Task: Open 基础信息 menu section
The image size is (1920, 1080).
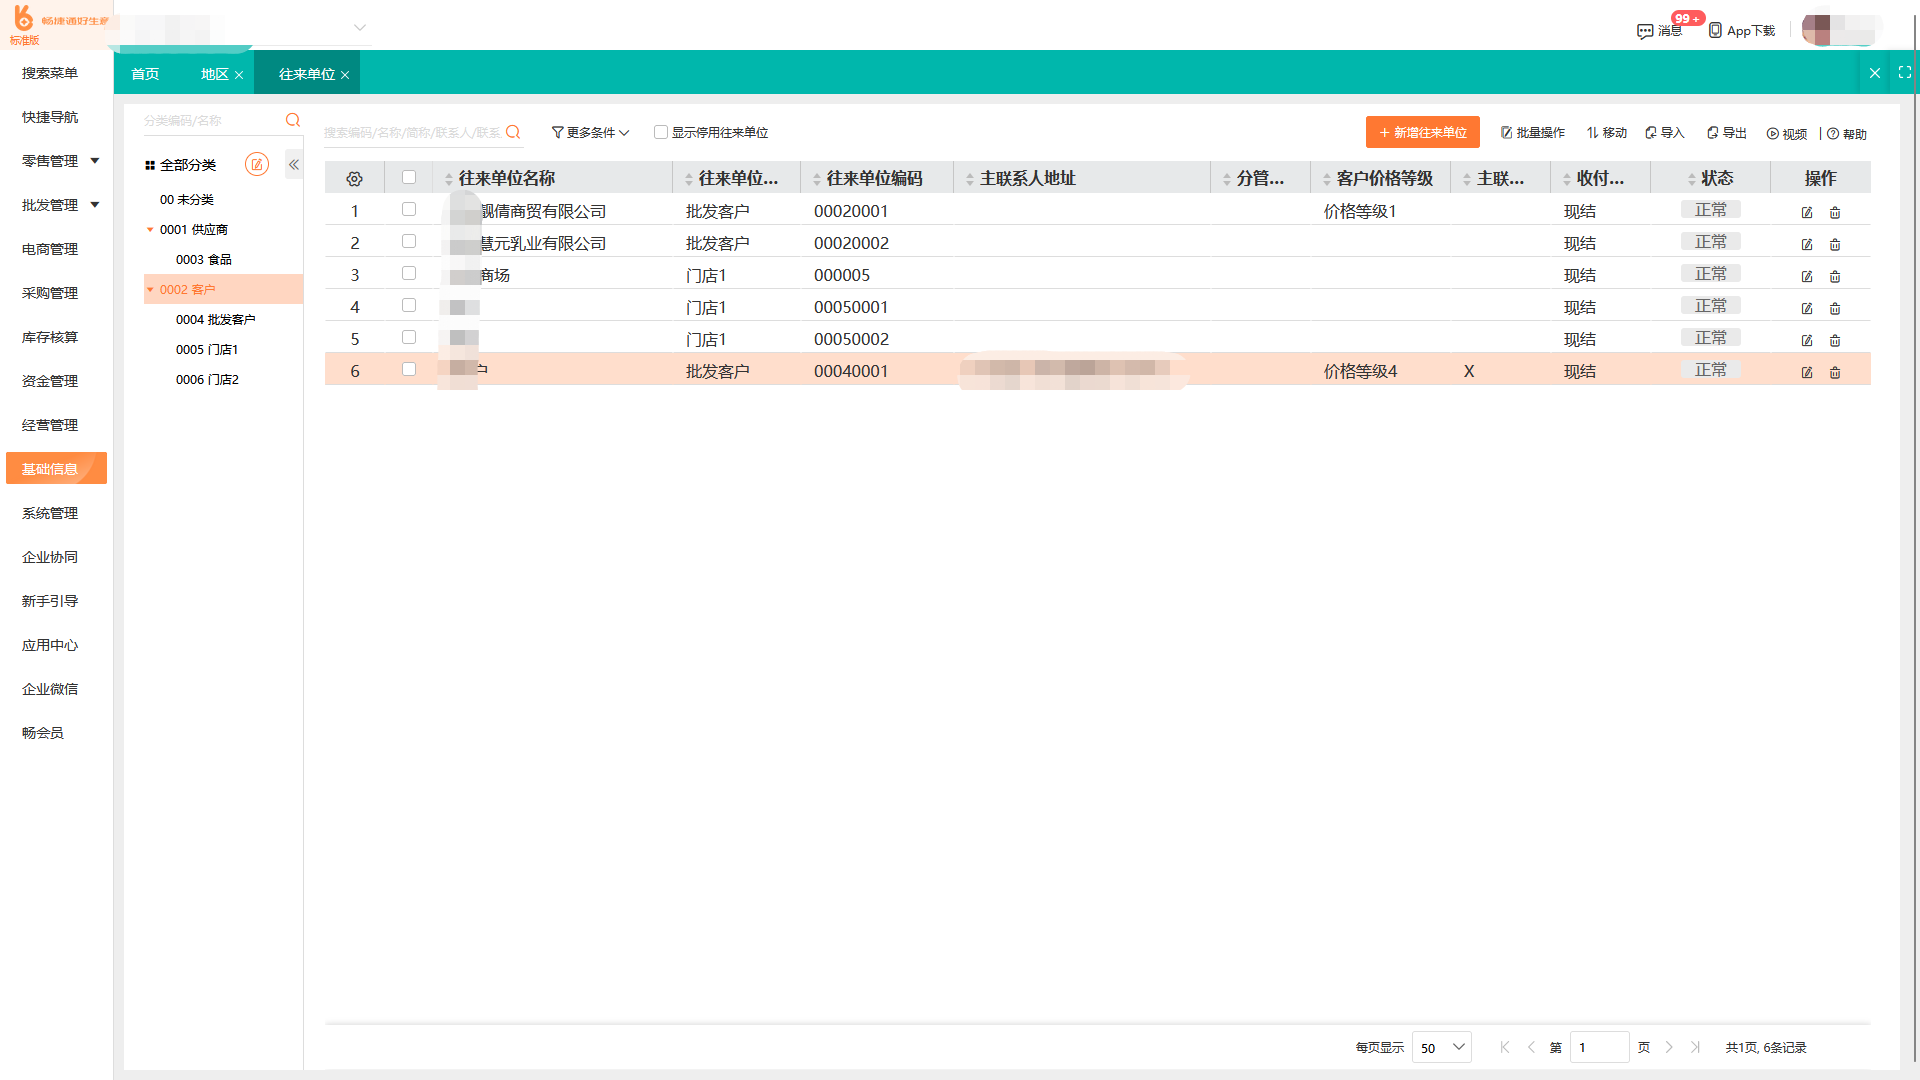Action: [54, 468]
